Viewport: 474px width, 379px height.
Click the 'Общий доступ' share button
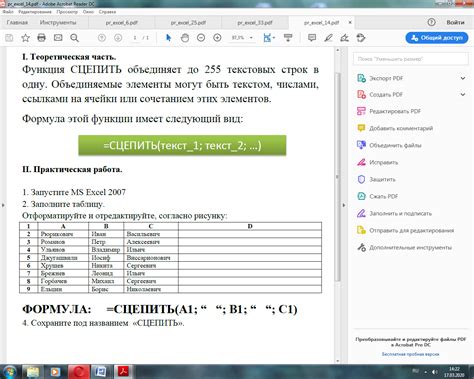coord(437,38)
